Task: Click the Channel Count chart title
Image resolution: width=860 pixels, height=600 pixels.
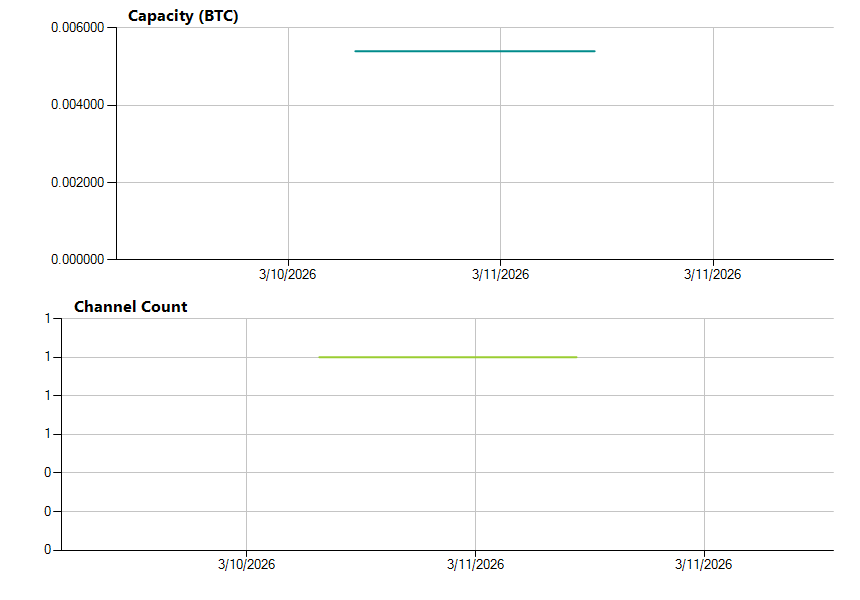Action: 130,307
